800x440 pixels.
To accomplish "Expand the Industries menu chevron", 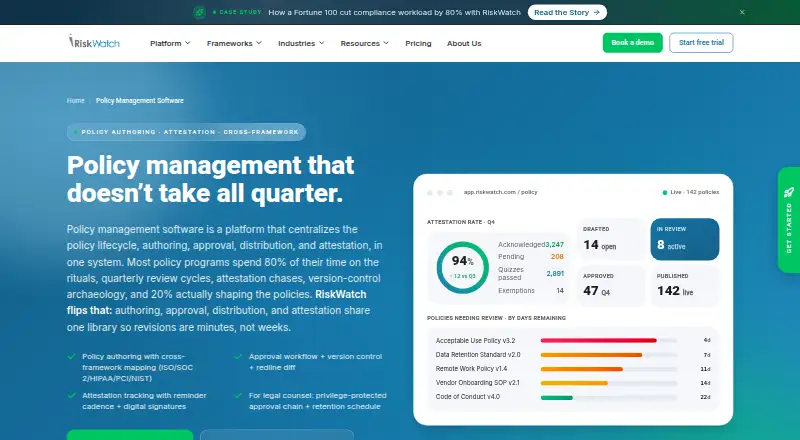I will point(321,43).
